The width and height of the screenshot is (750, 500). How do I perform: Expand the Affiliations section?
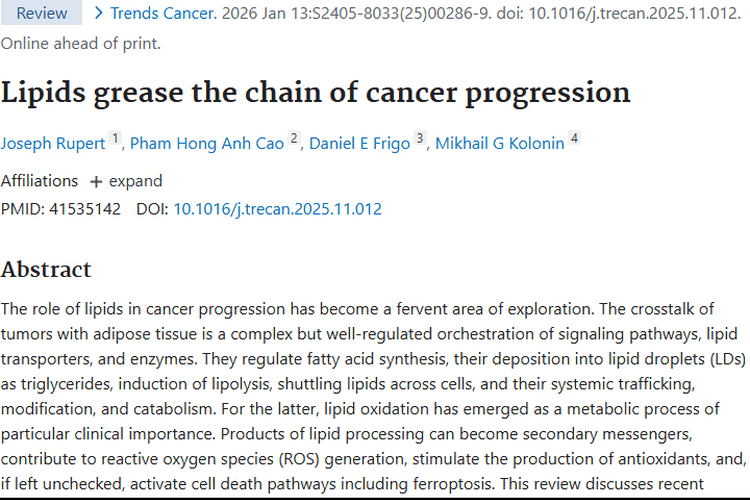[126, 181]
